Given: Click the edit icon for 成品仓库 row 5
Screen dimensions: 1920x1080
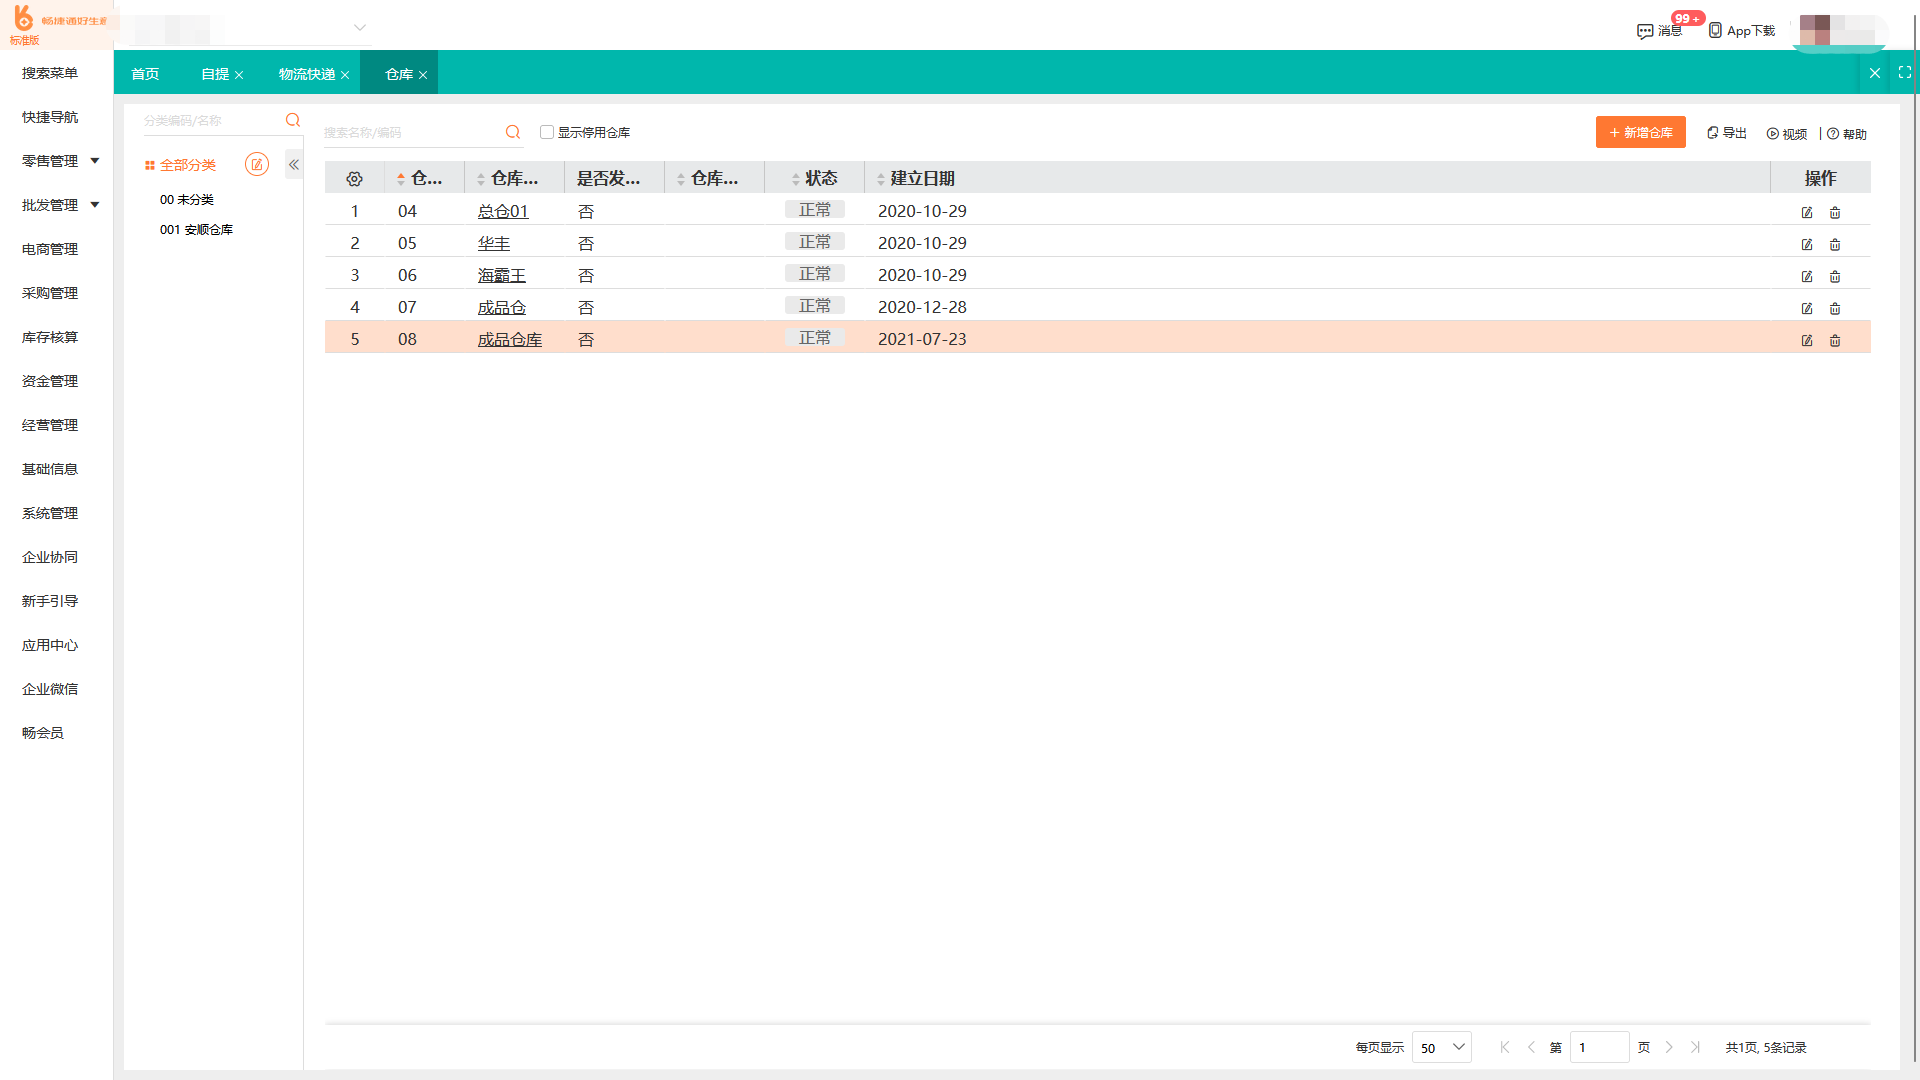Looking at the screenshot, I should (x=1807, y=339).
